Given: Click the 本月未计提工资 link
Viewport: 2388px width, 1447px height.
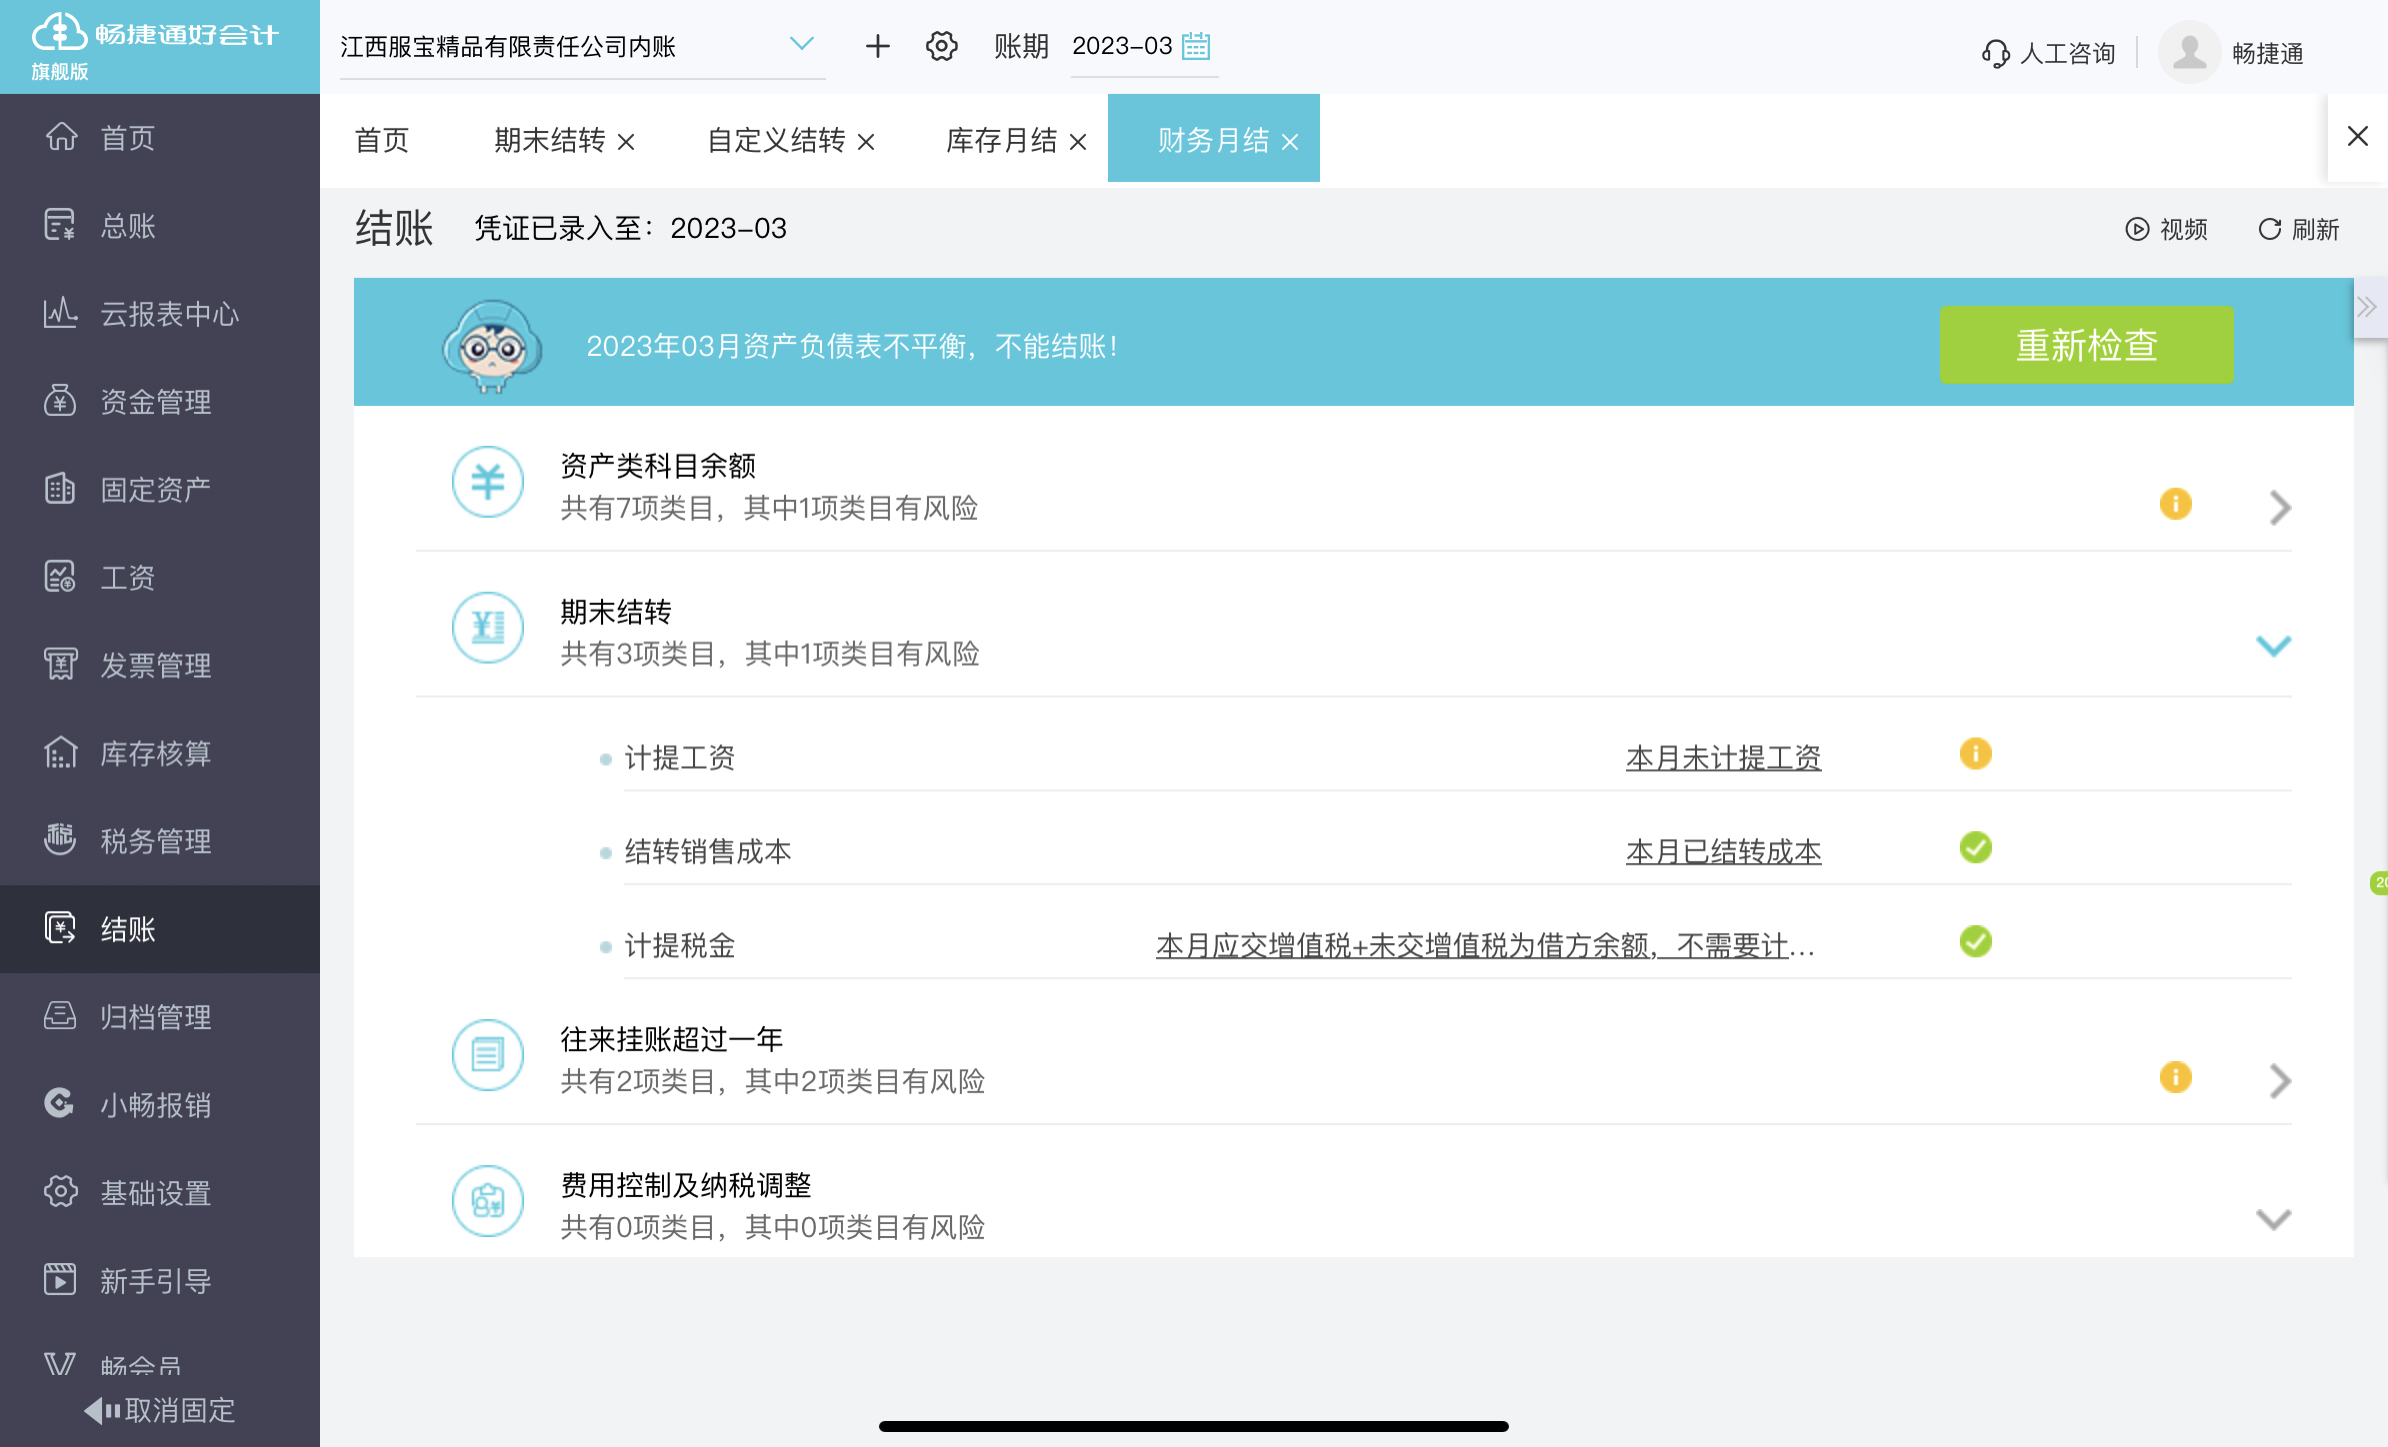Looking at the screenshot, I should 1724,754.
